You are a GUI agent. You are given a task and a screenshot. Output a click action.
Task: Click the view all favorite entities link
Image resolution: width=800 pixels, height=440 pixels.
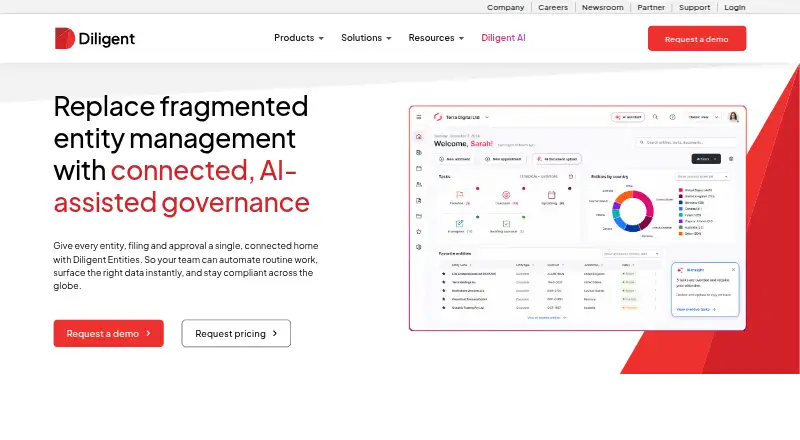click(546, 317)
